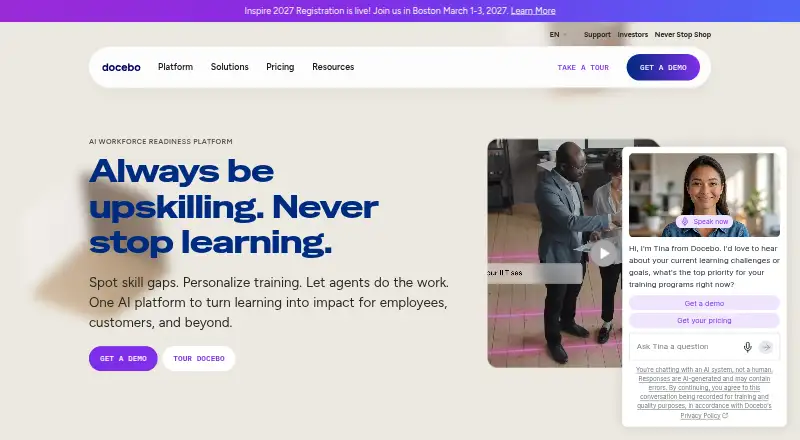Tap the Speak now microphone badge
Screen dimensions: 800x440
[x=705, y=222]
